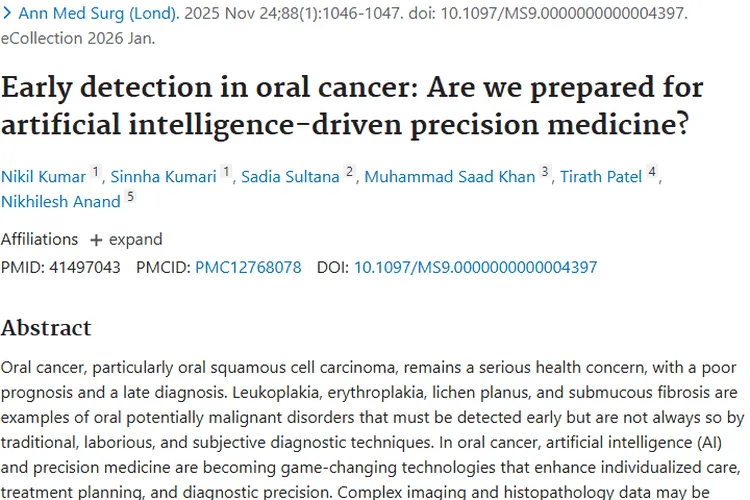The width and height of the screenshot is (750, 500).
Task: Open the PMC12768078 full text link
Action: (248, 267)
